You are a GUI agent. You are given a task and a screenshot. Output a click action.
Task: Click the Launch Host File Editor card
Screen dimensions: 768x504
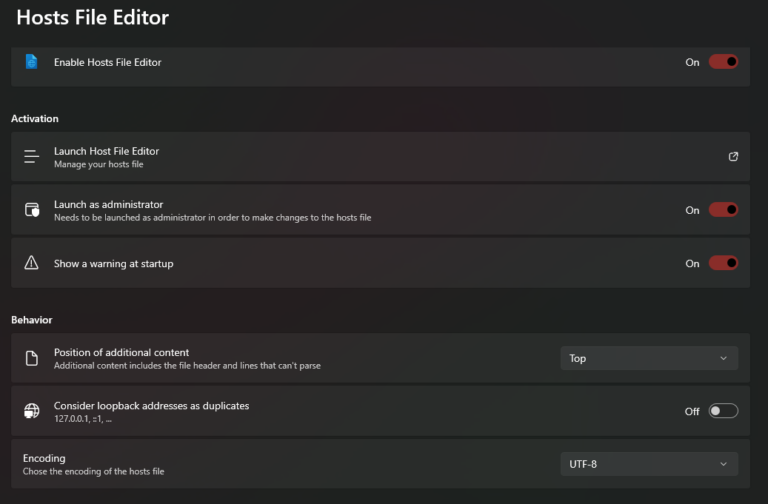(x=381, y=157)
